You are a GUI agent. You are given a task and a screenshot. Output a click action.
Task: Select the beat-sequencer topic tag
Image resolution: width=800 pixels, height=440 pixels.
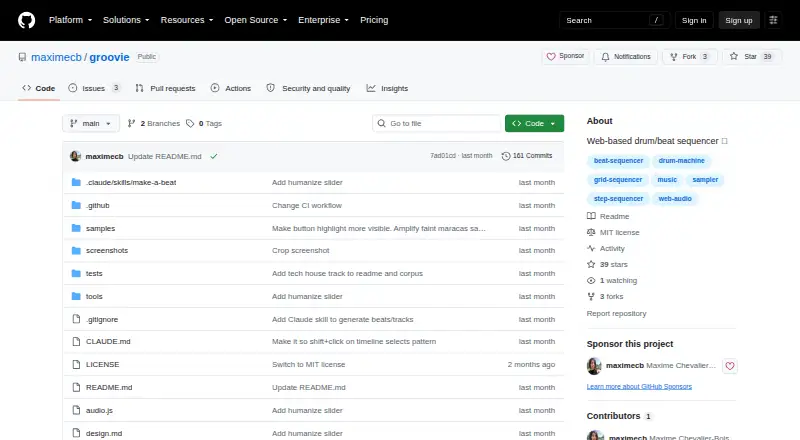point(618,161)
